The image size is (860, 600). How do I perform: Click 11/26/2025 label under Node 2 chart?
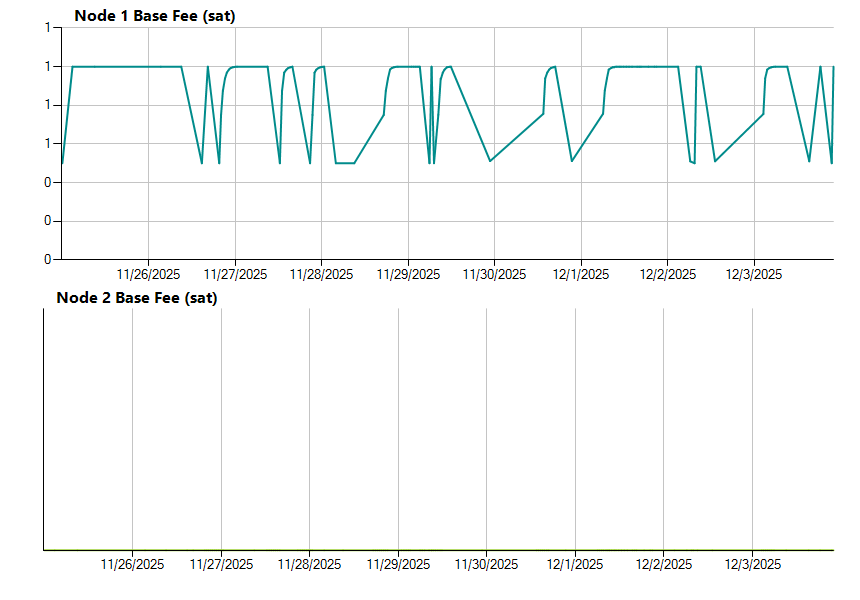[x=132, y=564]
